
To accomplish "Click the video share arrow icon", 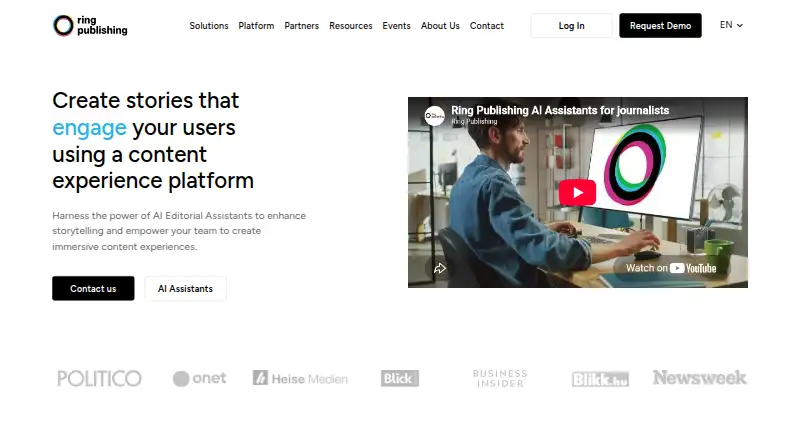I will pos(439,268).
